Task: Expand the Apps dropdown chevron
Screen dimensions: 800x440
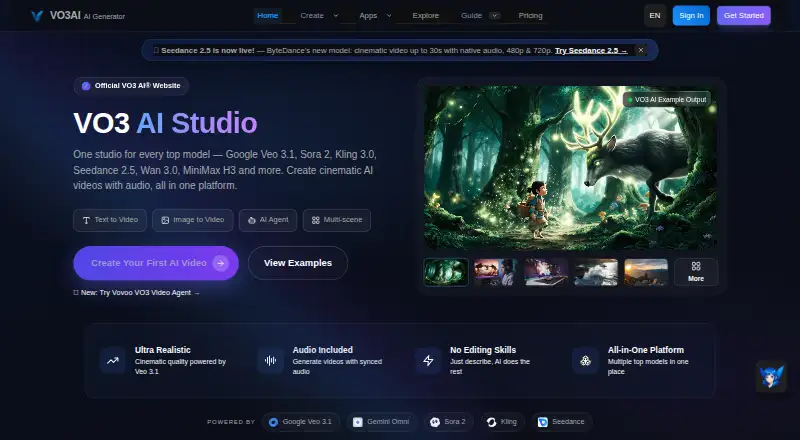Action: pyautogui.click(x=389, y=15)
